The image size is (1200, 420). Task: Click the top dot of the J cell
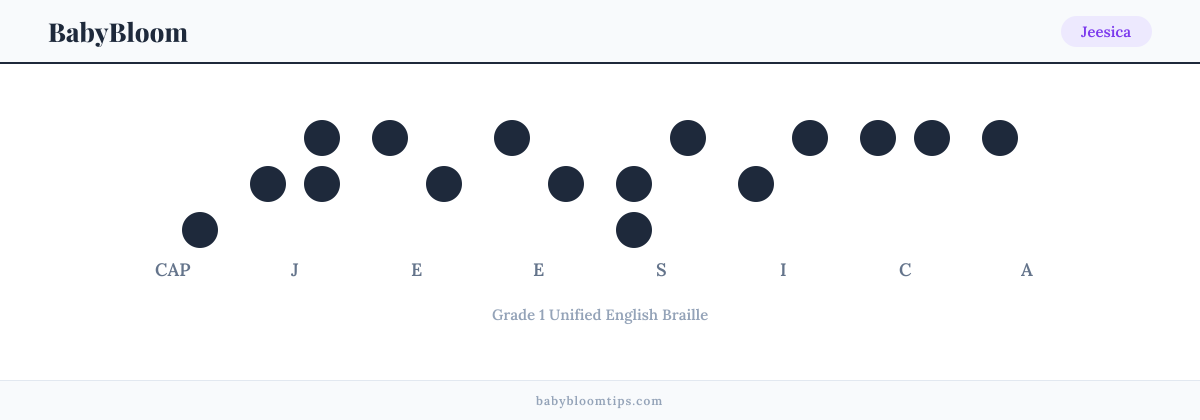coord(322,138)
